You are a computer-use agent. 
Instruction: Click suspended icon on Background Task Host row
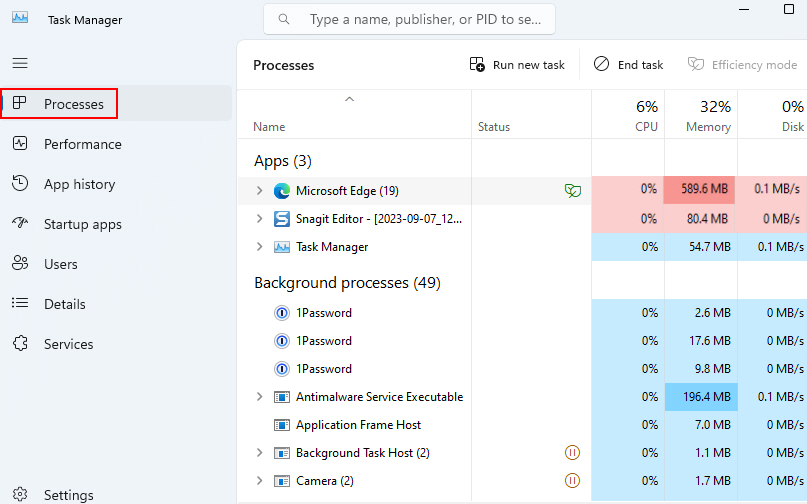tap(572, 453)
